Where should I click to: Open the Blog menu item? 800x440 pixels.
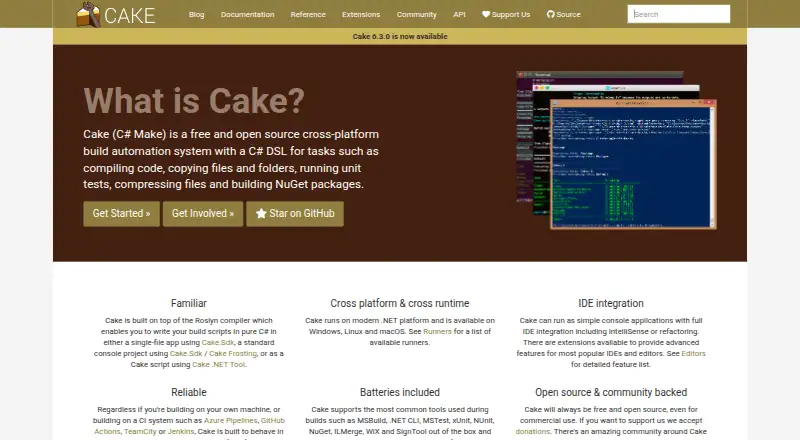pyautogui.click(x=196, y=14)
